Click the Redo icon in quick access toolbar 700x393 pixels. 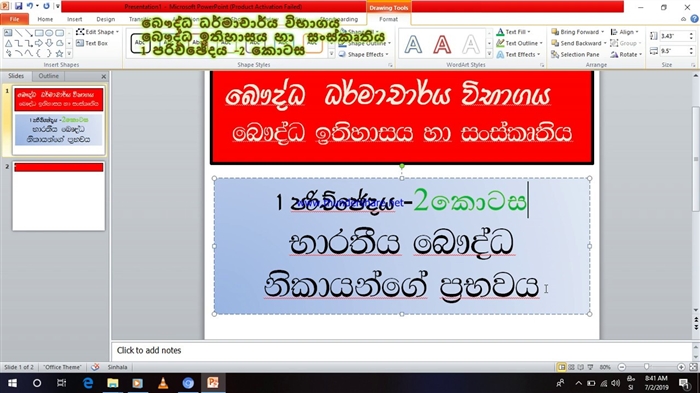pos(46,6)
